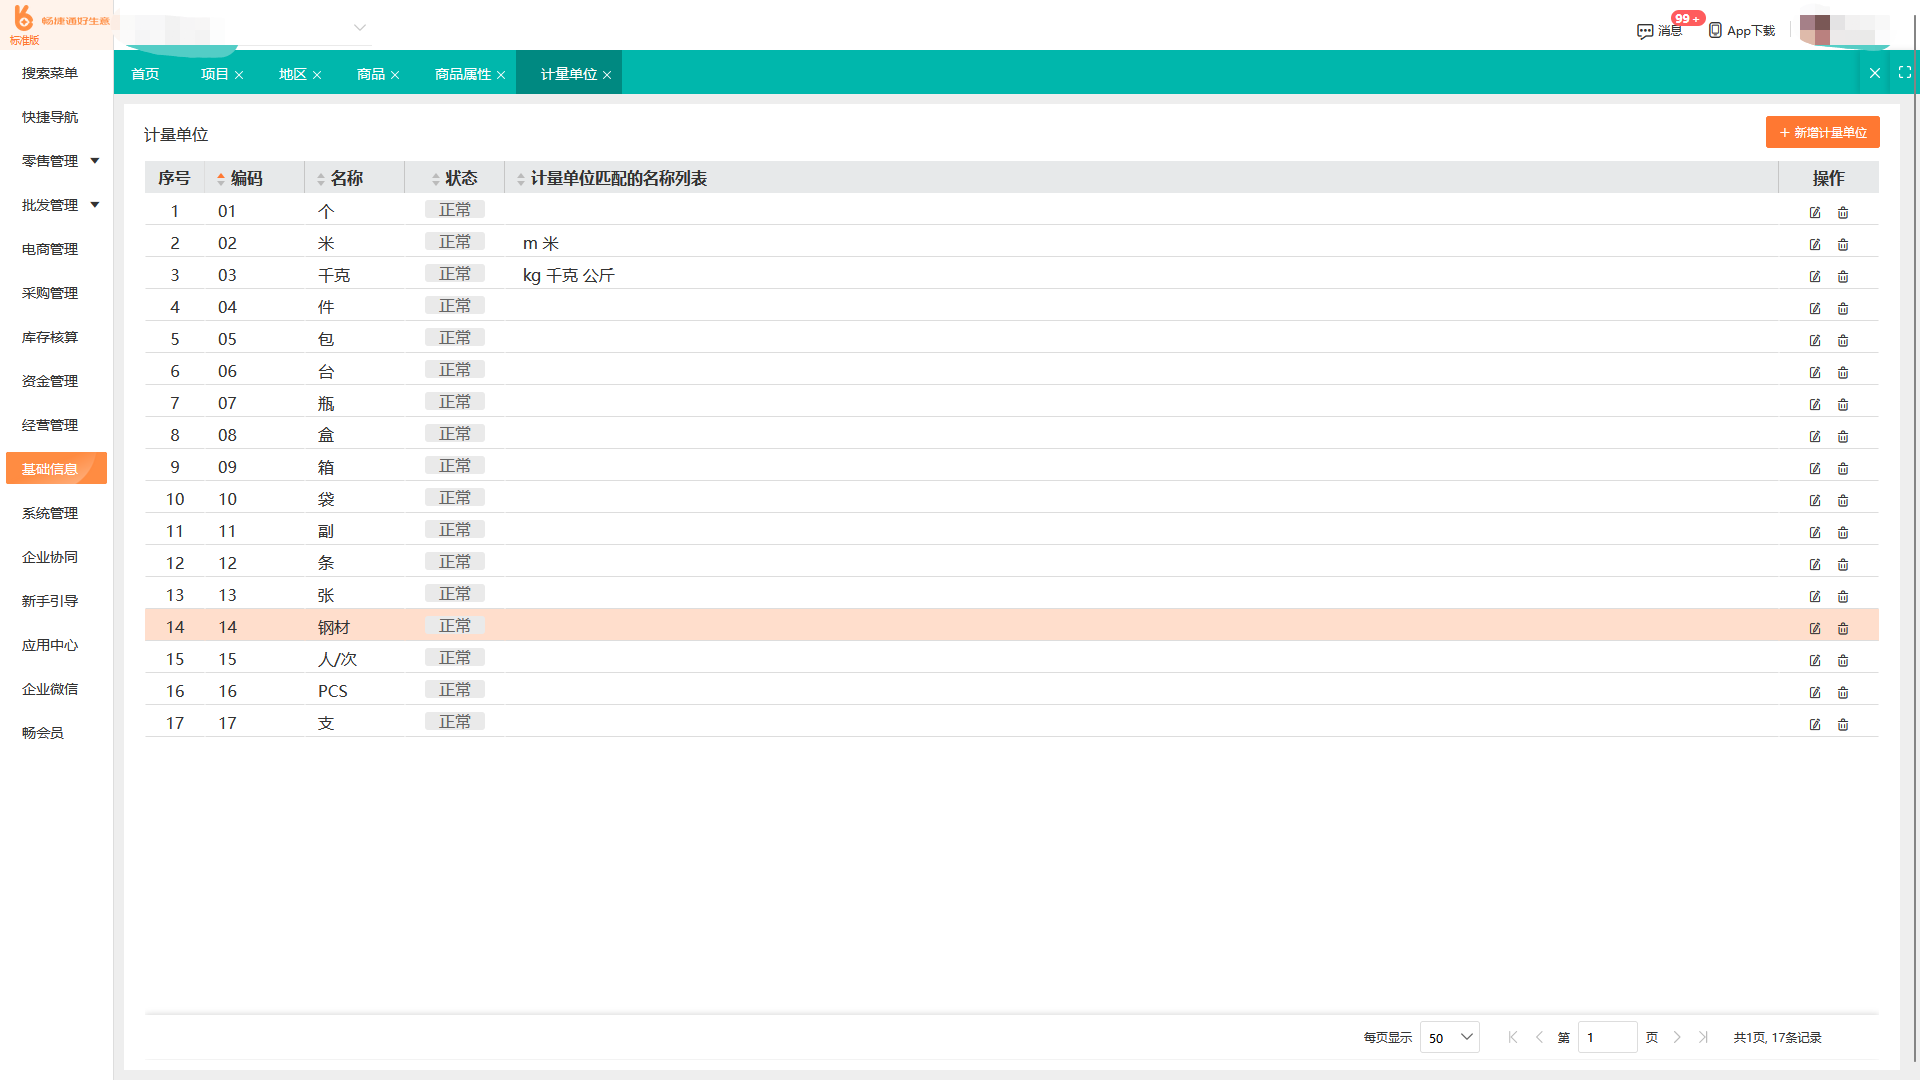Click delete icon for 副 row

point(1844,531)
